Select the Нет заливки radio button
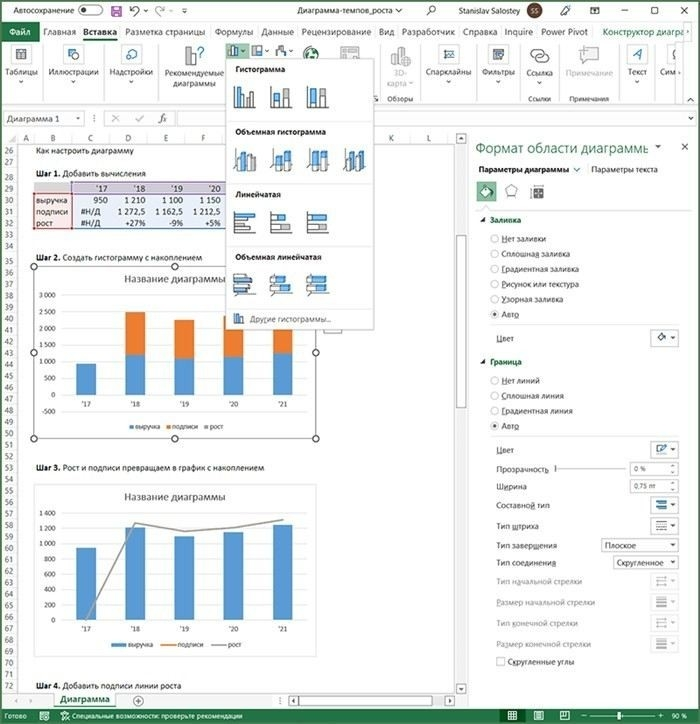 [496, 239]
